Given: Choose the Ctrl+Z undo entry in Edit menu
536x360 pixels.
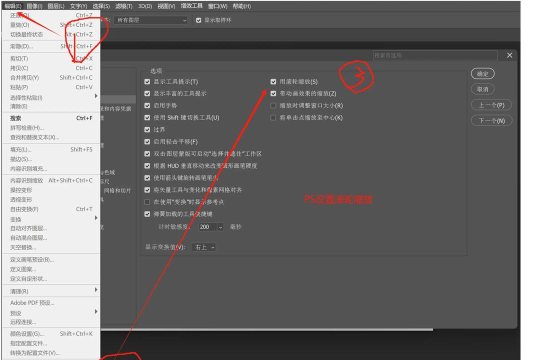Looking at the screenshot, I should [x=51, y=15].
